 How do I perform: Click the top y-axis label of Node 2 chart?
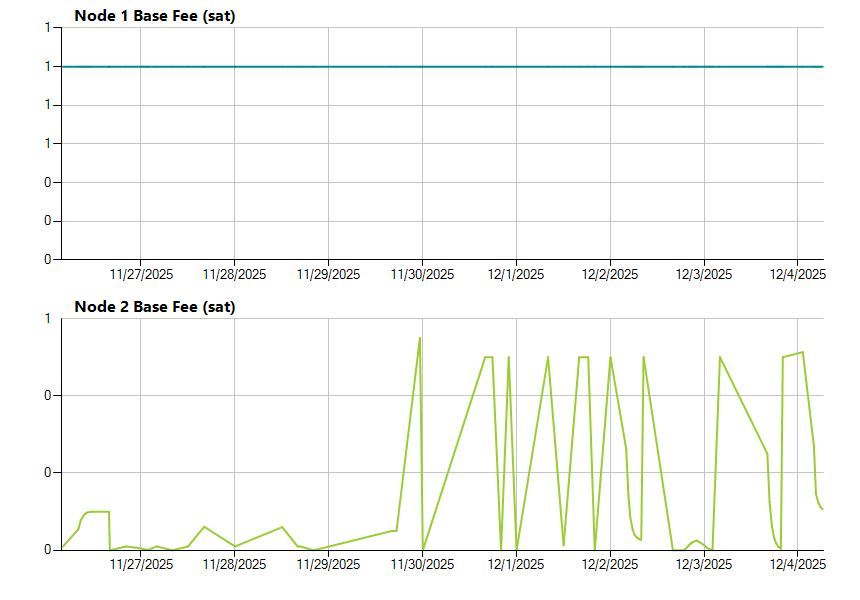tap(47, 319)
